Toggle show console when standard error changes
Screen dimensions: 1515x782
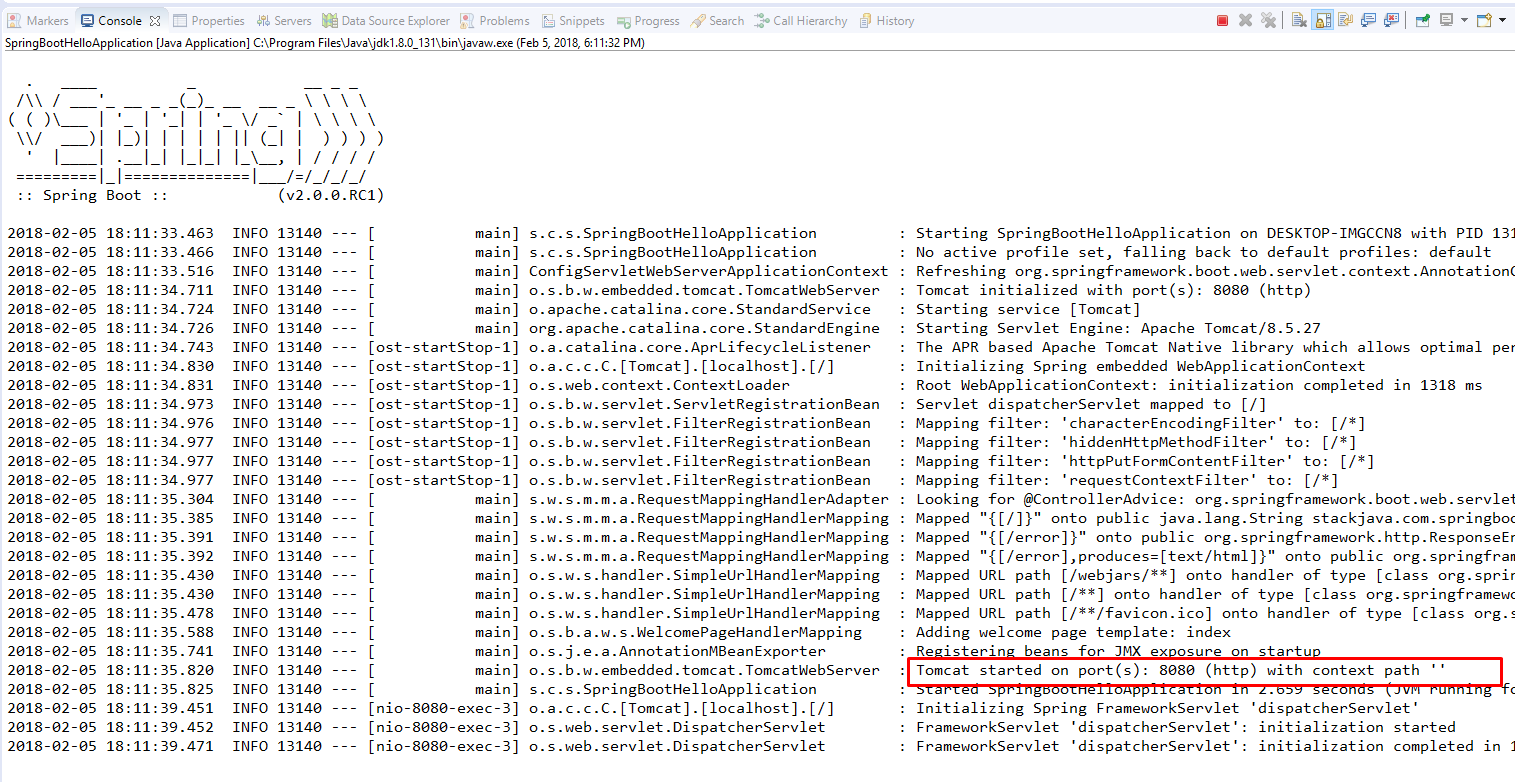click(x=1391, y=20)
